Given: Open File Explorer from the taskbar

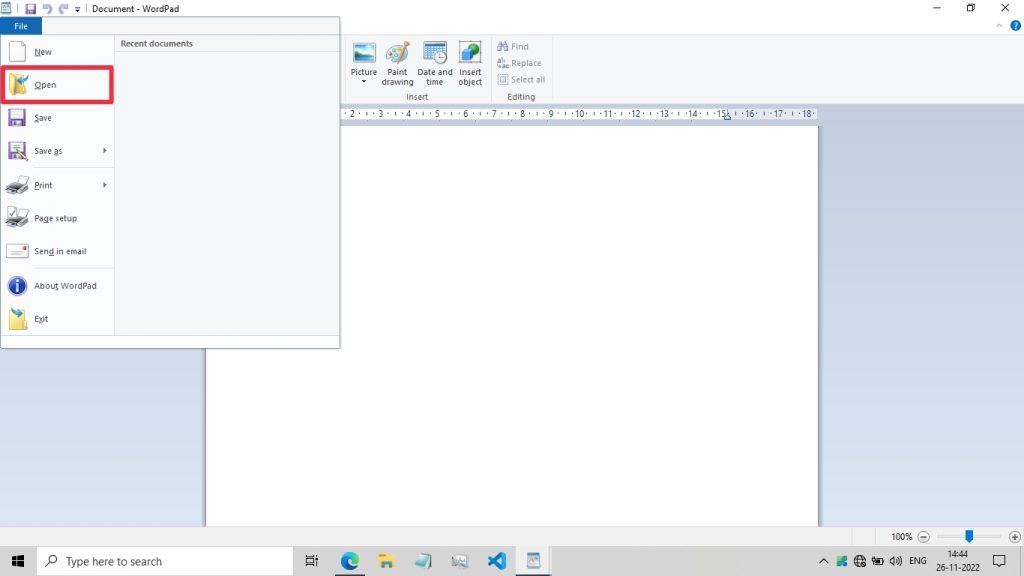Looking at the screenshot, I should point(386,561).
